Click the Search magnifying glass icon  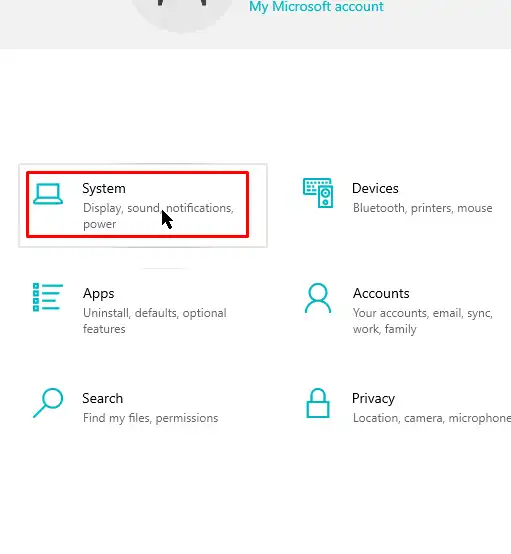48,403
